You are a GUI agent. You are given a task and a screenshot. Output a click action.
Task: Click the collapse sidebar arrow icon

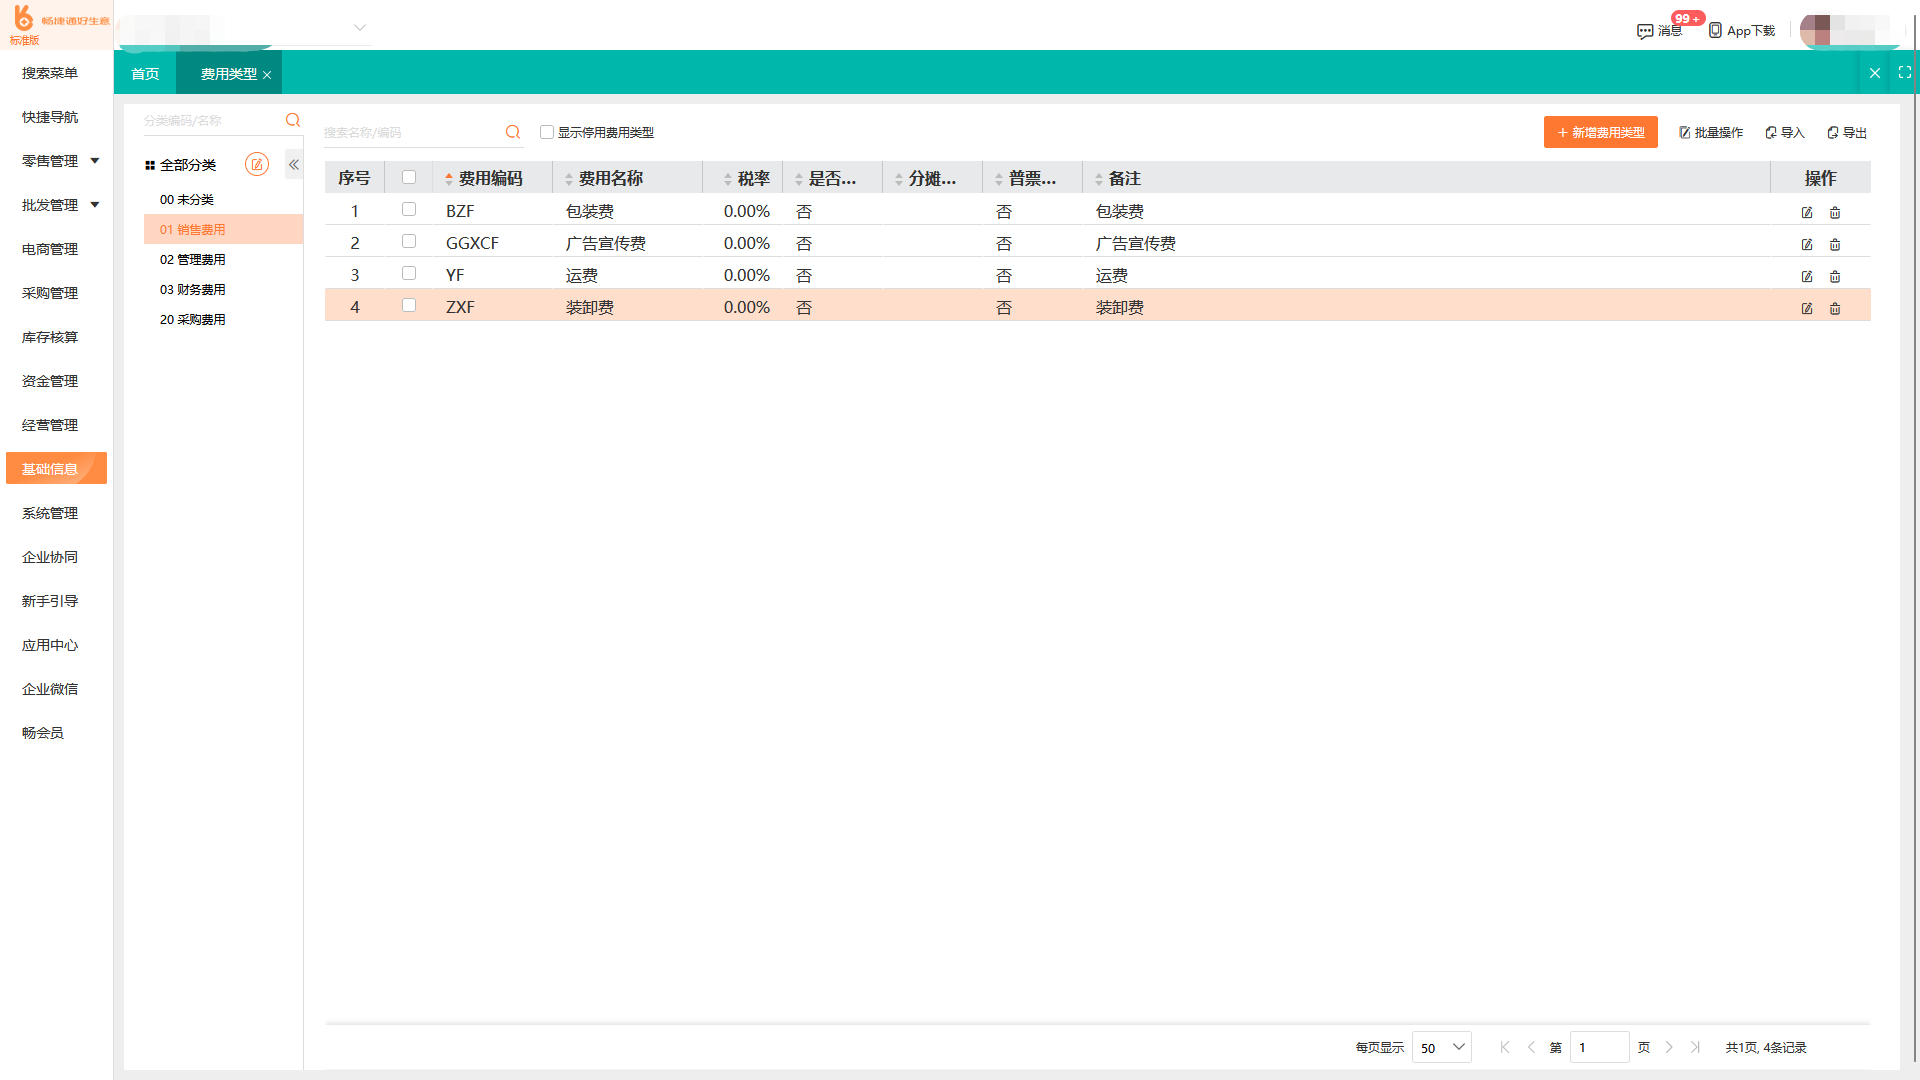click(x=294, y=164)
